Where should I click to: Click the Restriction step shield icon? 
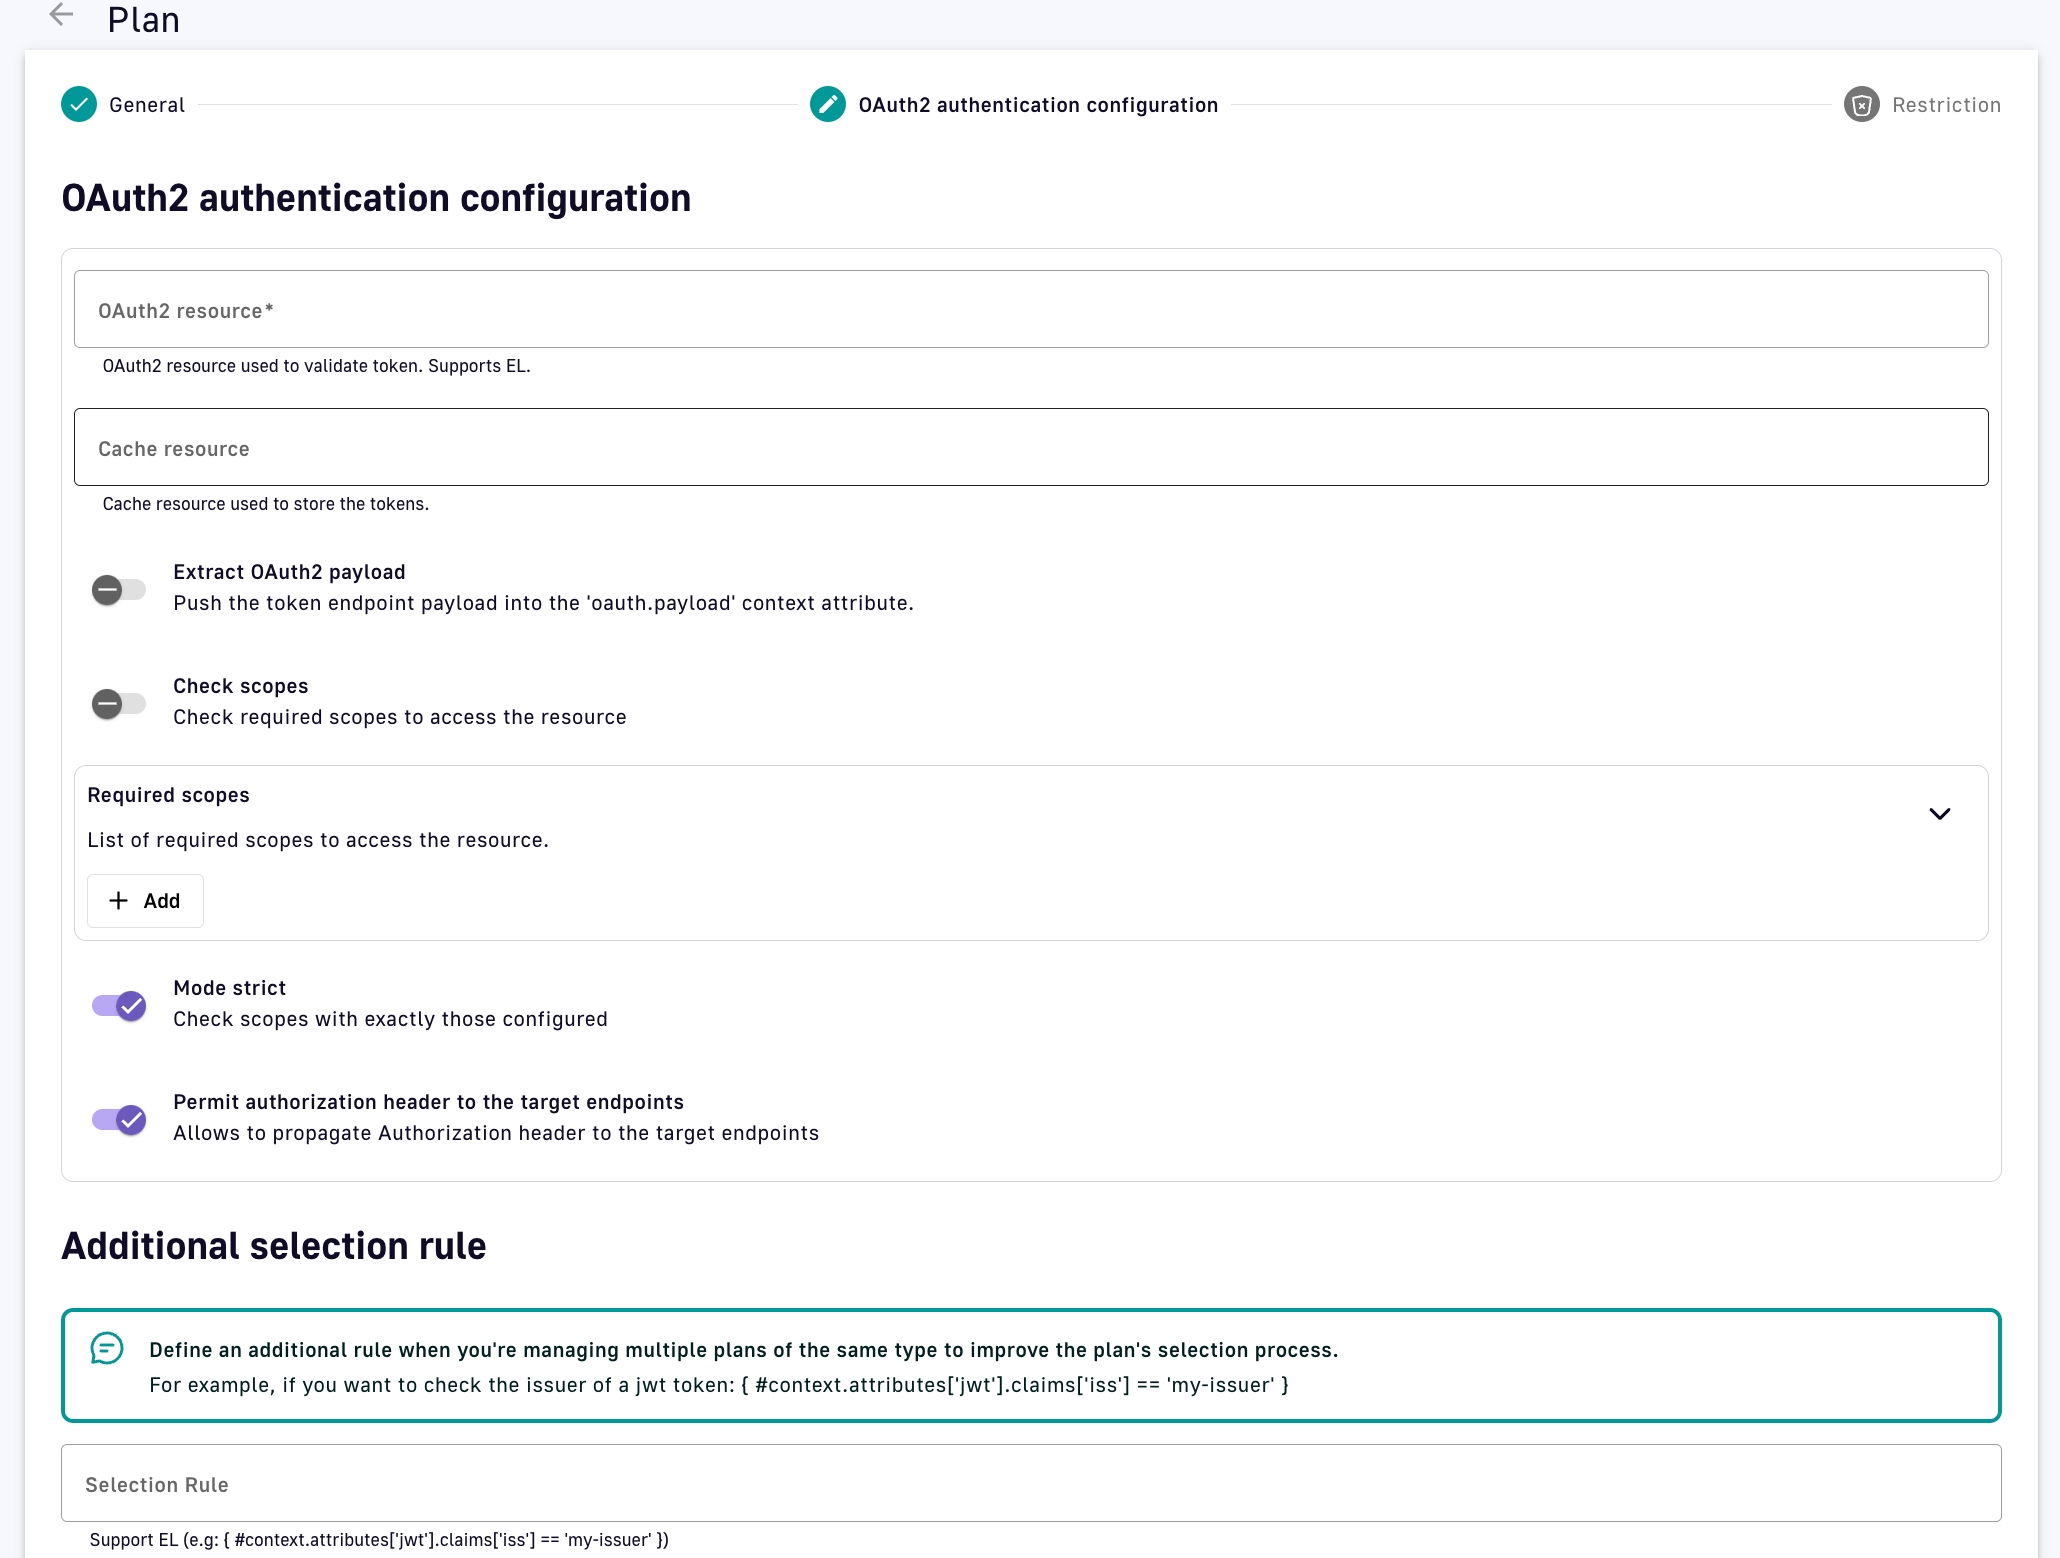tap(1861, 104)
